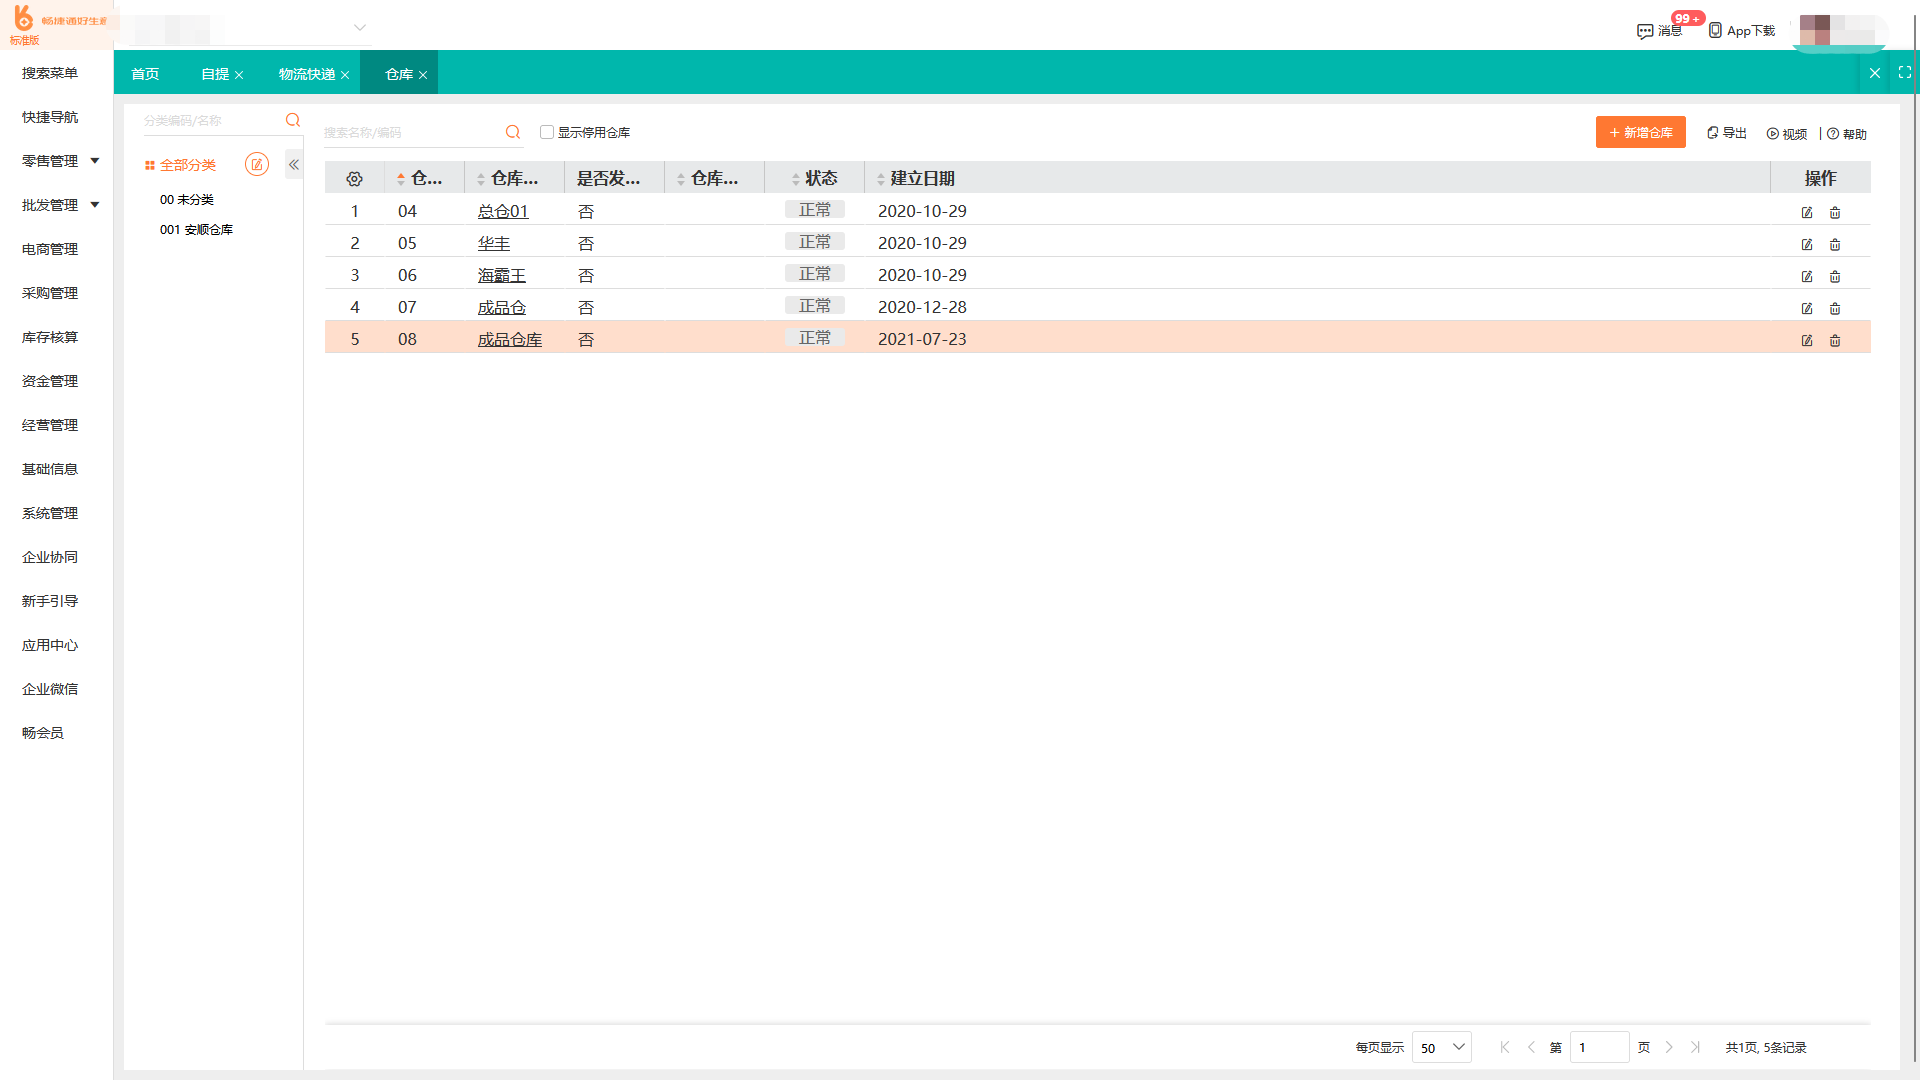This screenshot has width=1920, height=1080.
Task: Click the new warehouse 新增仓库 button icon
Action: (x=1639, y=131)
